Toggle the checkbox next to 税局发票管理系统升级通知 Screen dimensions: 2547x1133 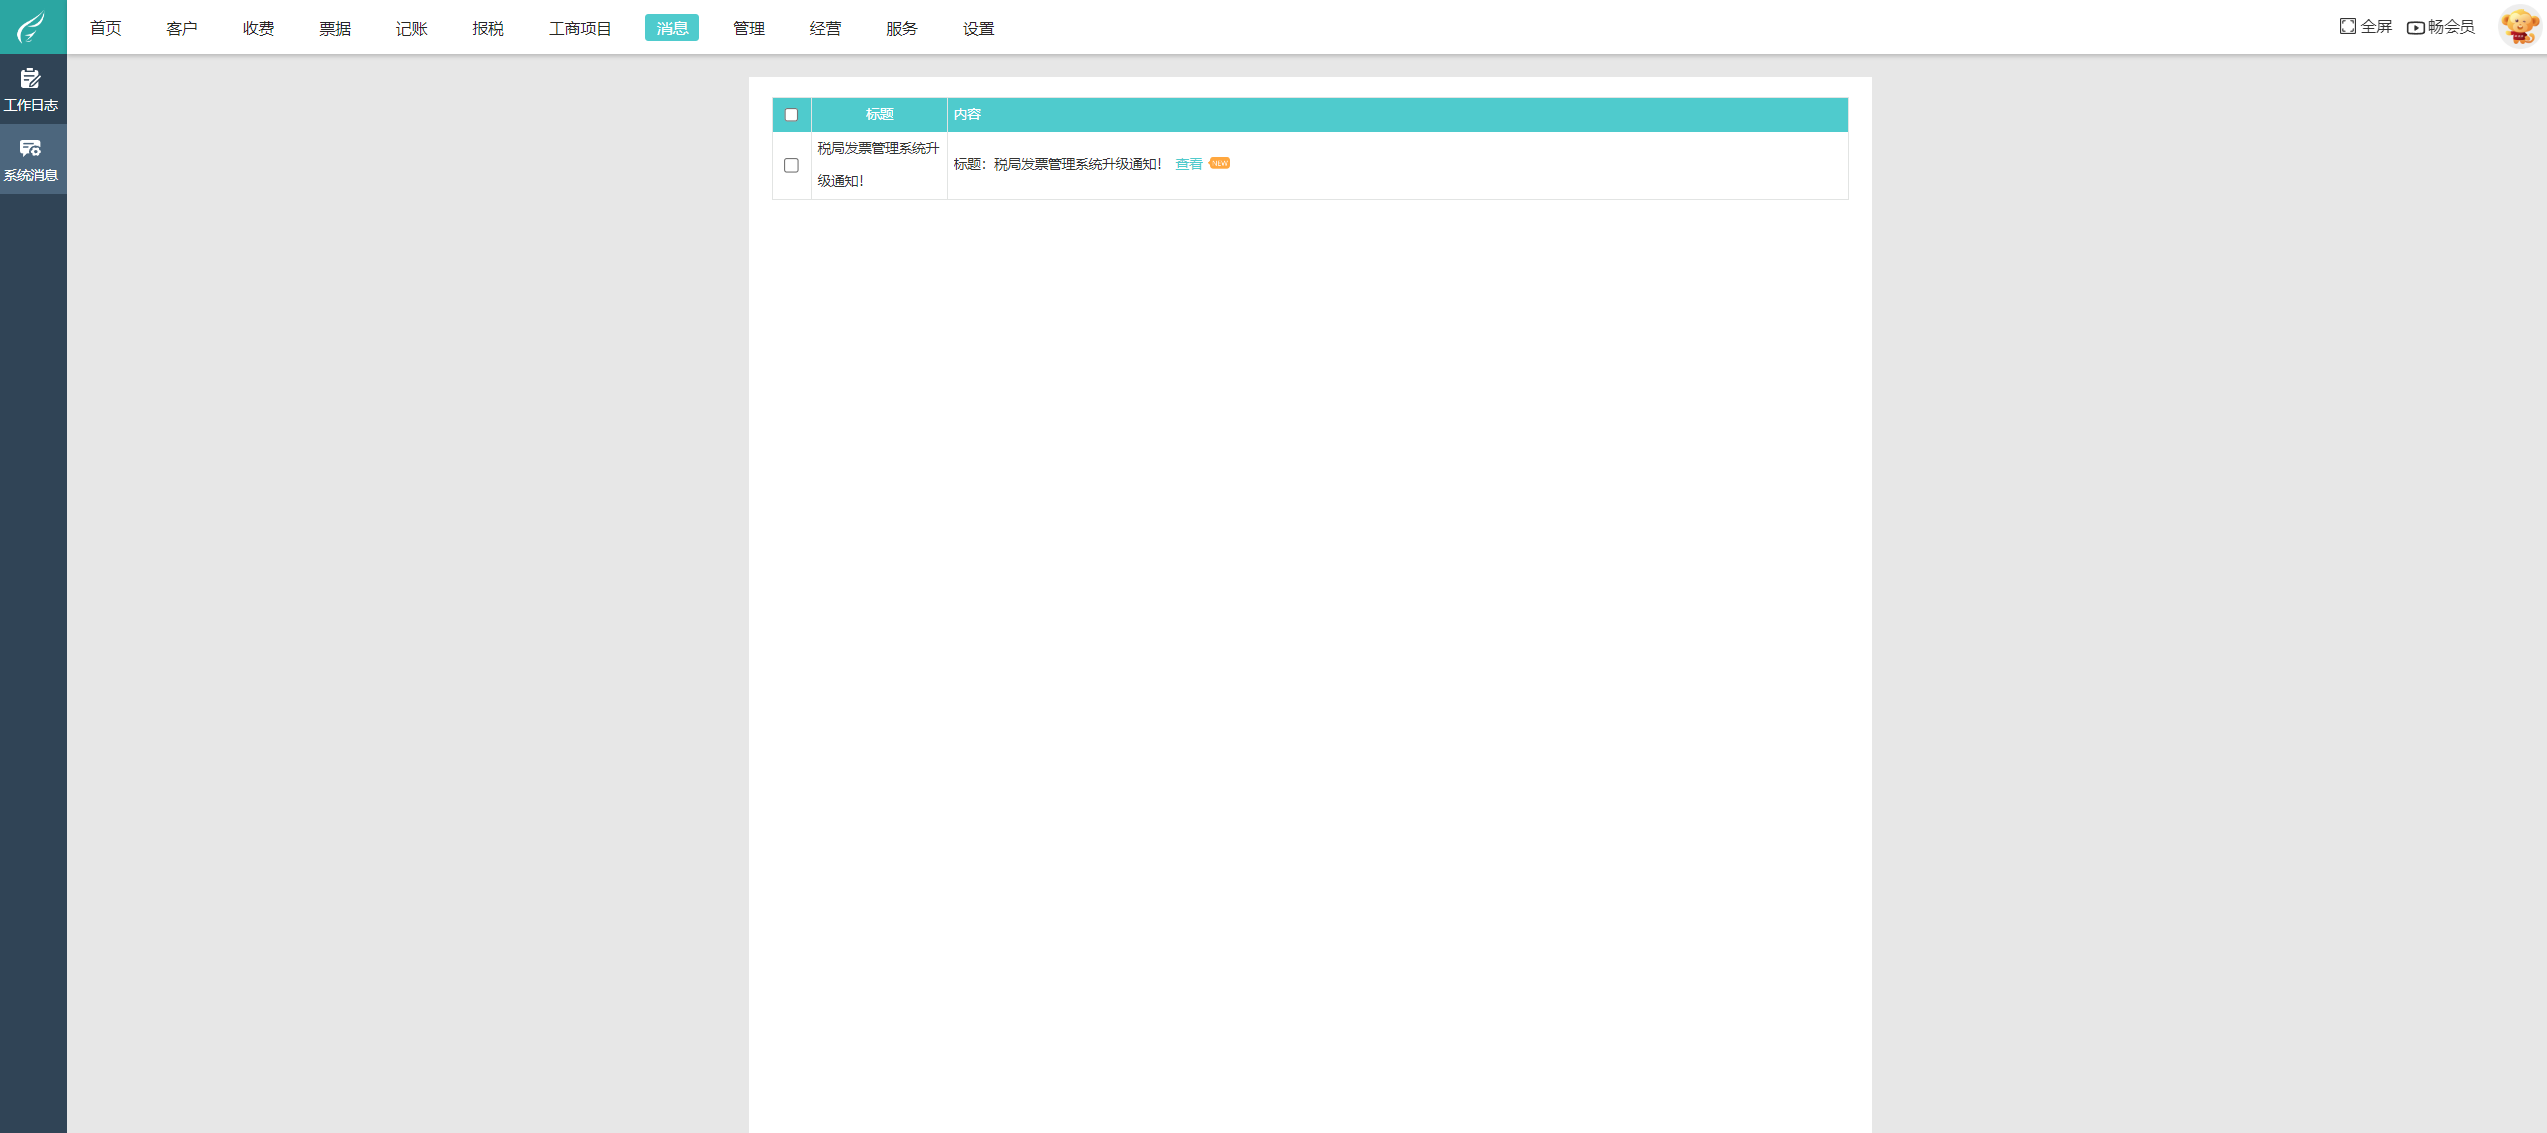tap(791, 164)
